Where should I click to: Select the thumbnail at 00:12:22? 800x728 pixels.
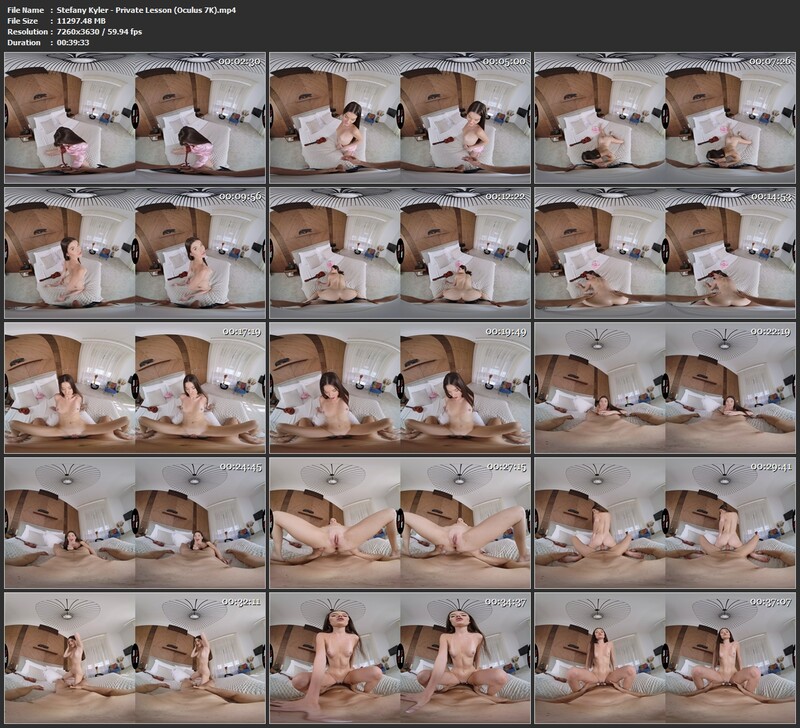point(400,251)
